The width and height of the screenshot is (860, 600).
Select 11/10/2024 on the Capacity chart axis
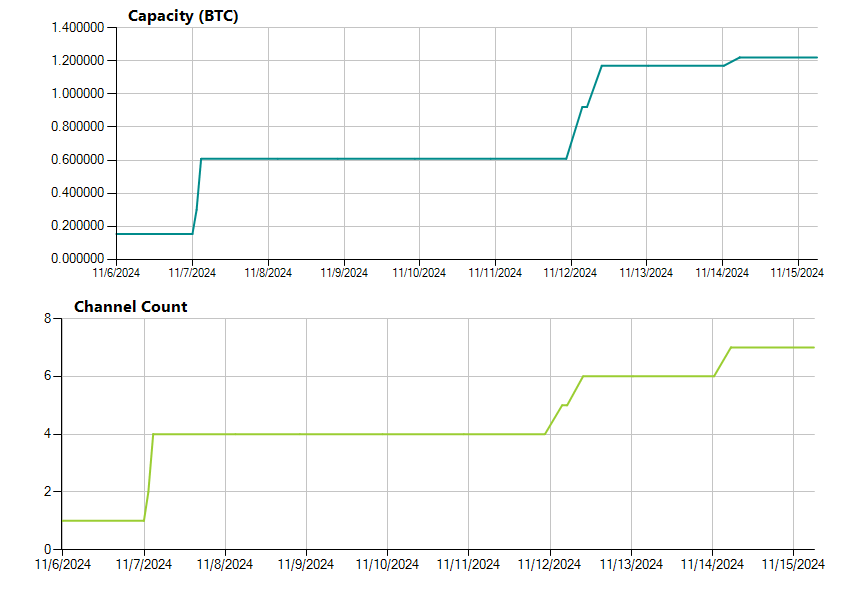[x=419, y=272]
